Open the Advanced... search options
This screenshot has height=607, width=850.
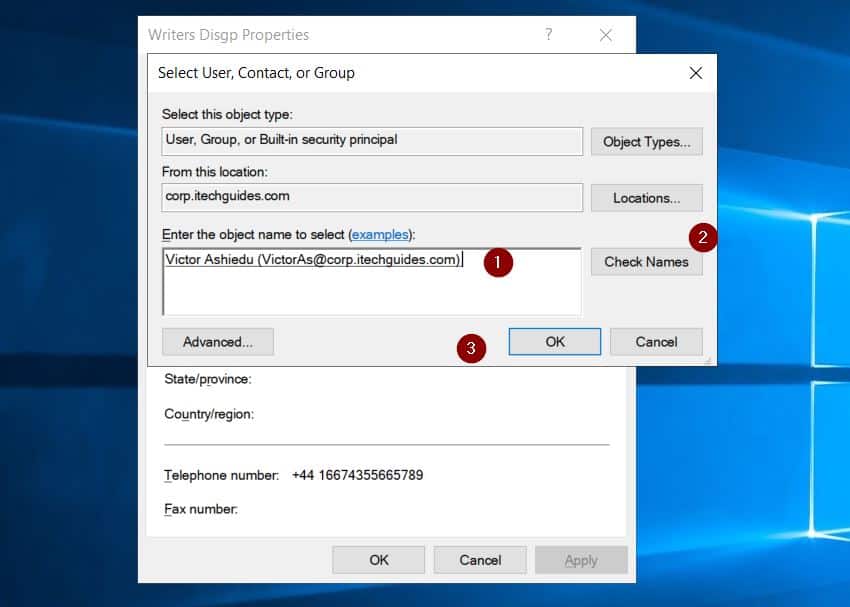click(217, 342)
